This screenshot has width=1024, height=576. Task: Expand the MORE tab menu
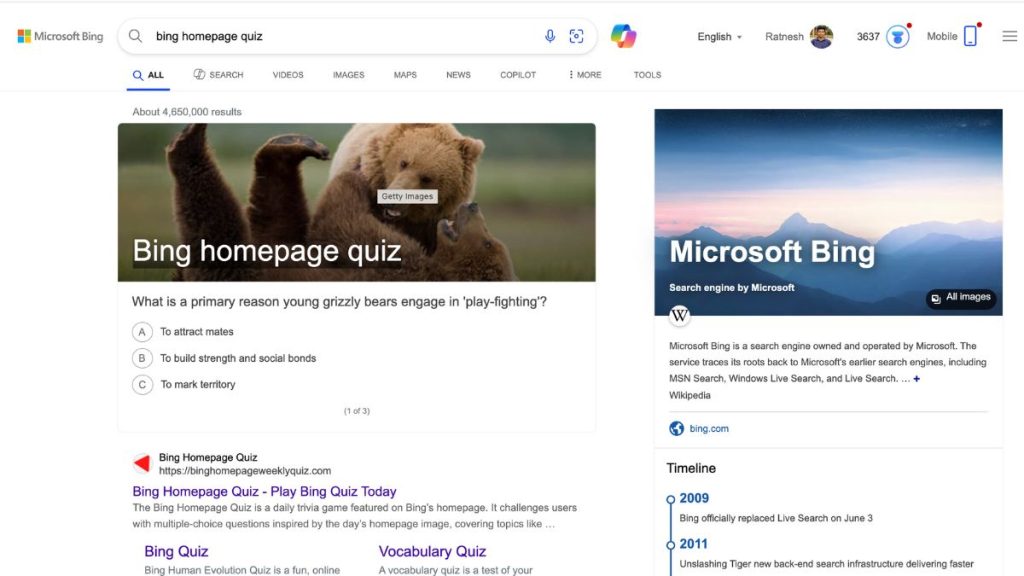coord(584,75)
